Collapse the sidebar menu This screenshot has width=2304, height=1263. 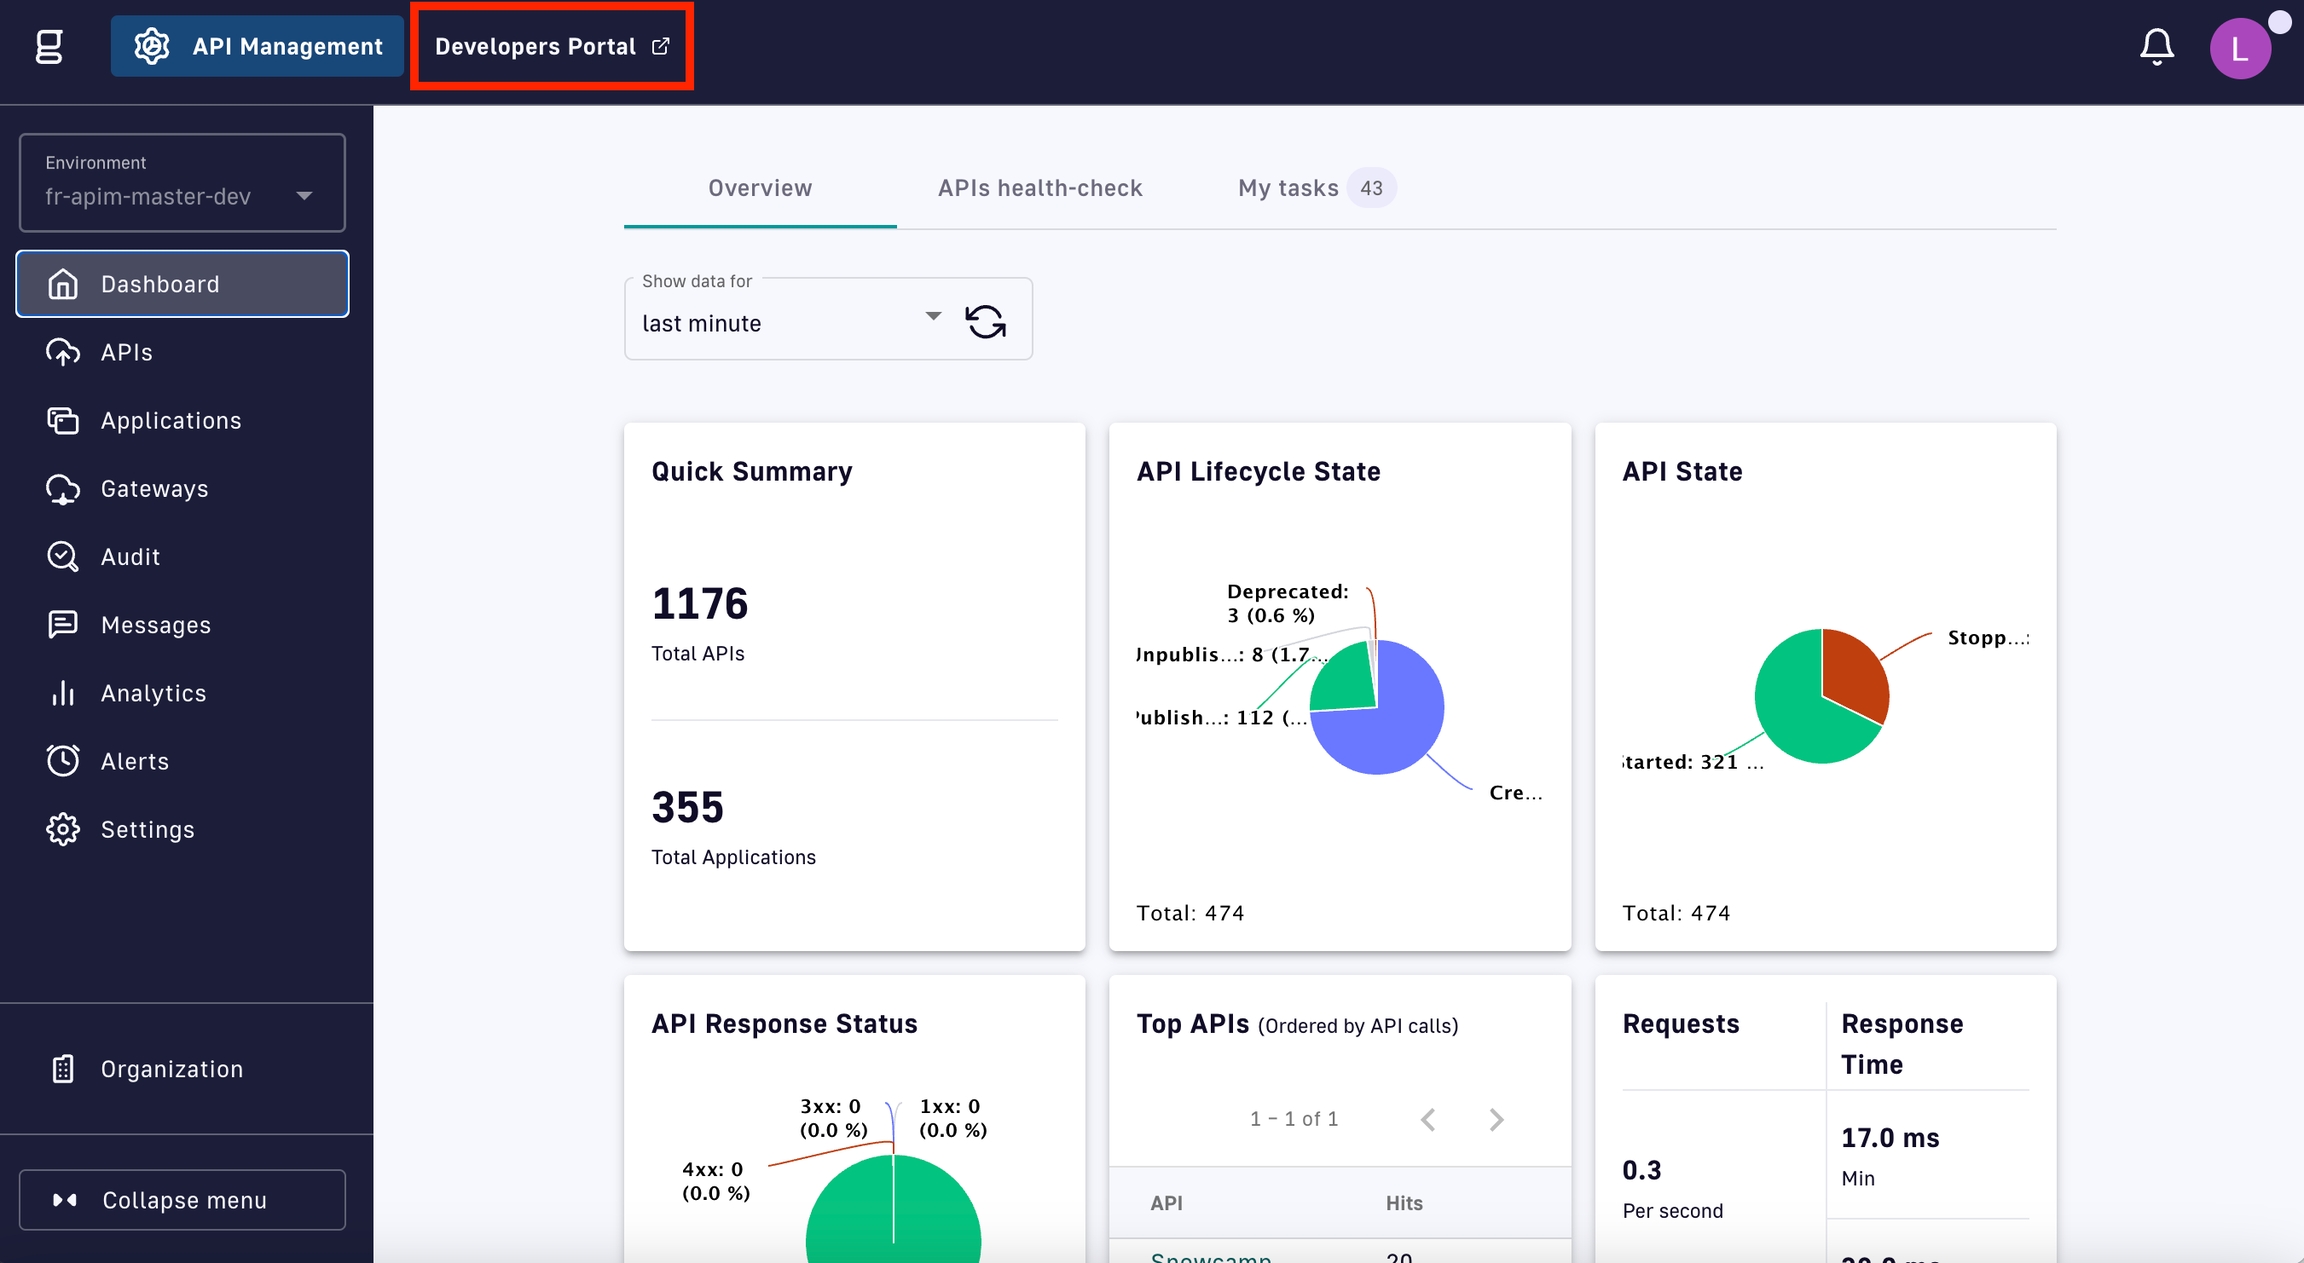(x=182, y=1200)
